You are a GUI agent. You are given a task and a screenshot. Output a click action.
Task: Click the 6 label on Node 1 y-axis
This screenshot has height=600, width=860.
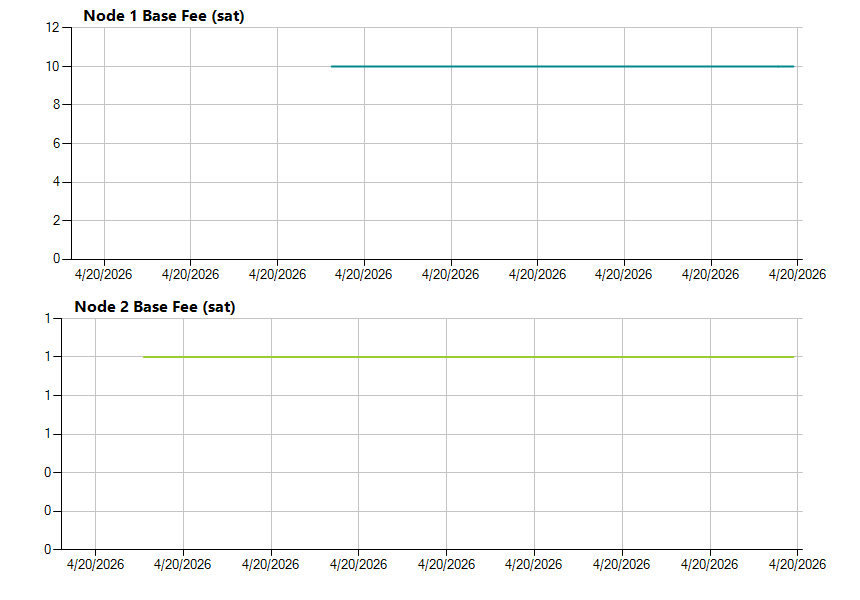pos(56,143)
